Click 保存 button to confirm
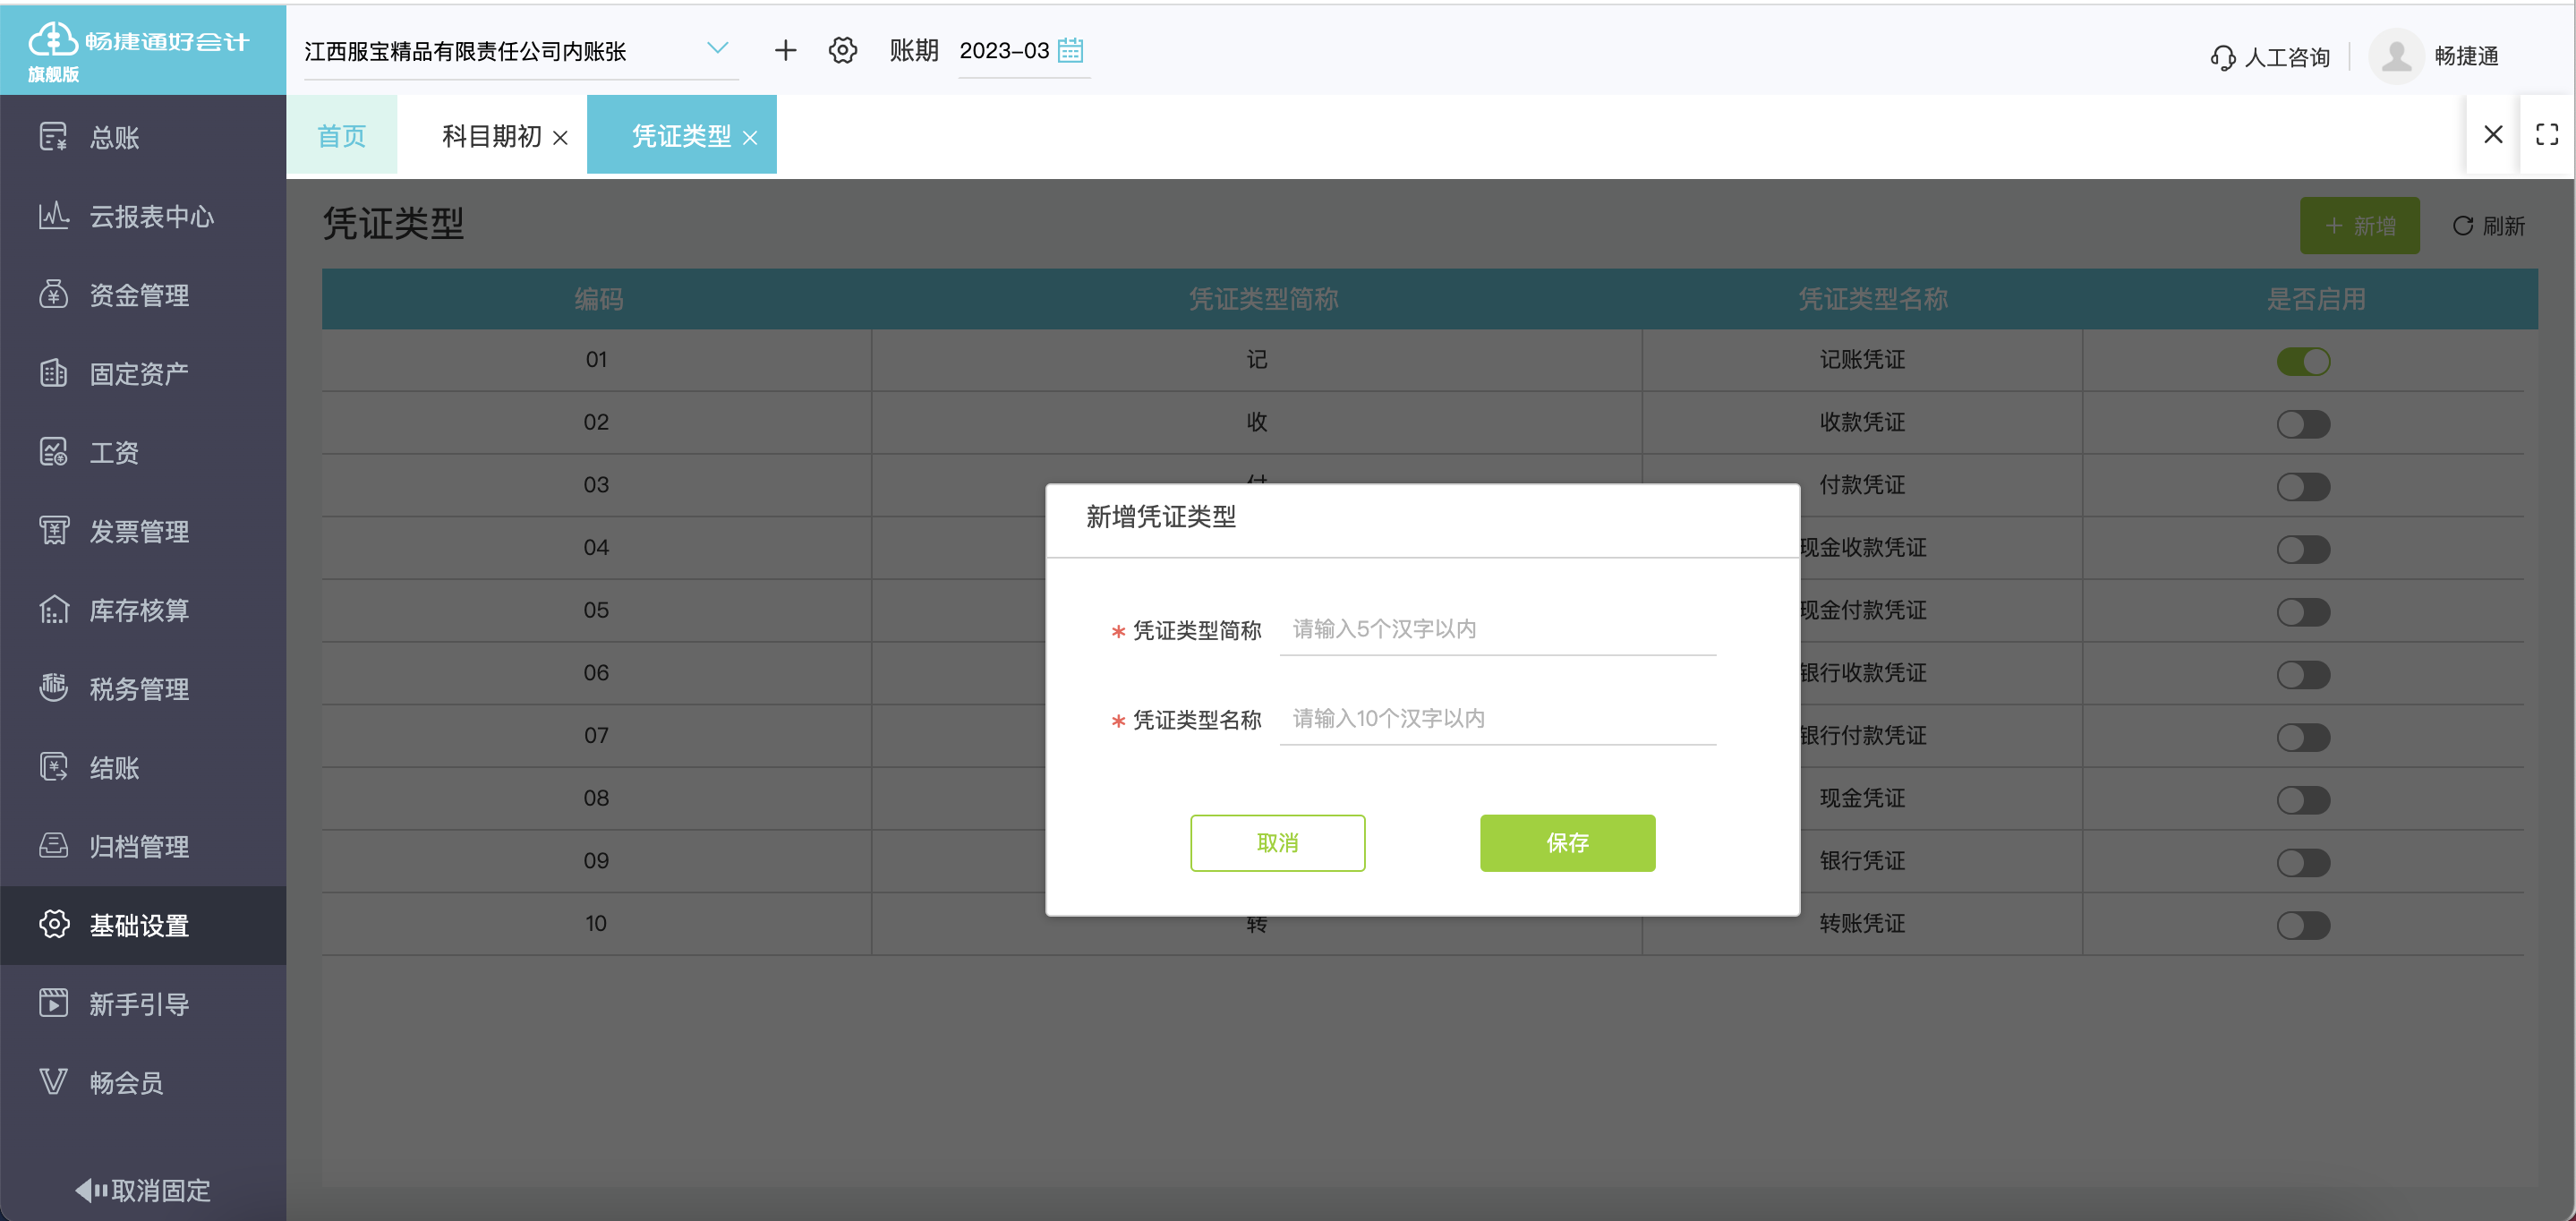 tap(1569, 843)
